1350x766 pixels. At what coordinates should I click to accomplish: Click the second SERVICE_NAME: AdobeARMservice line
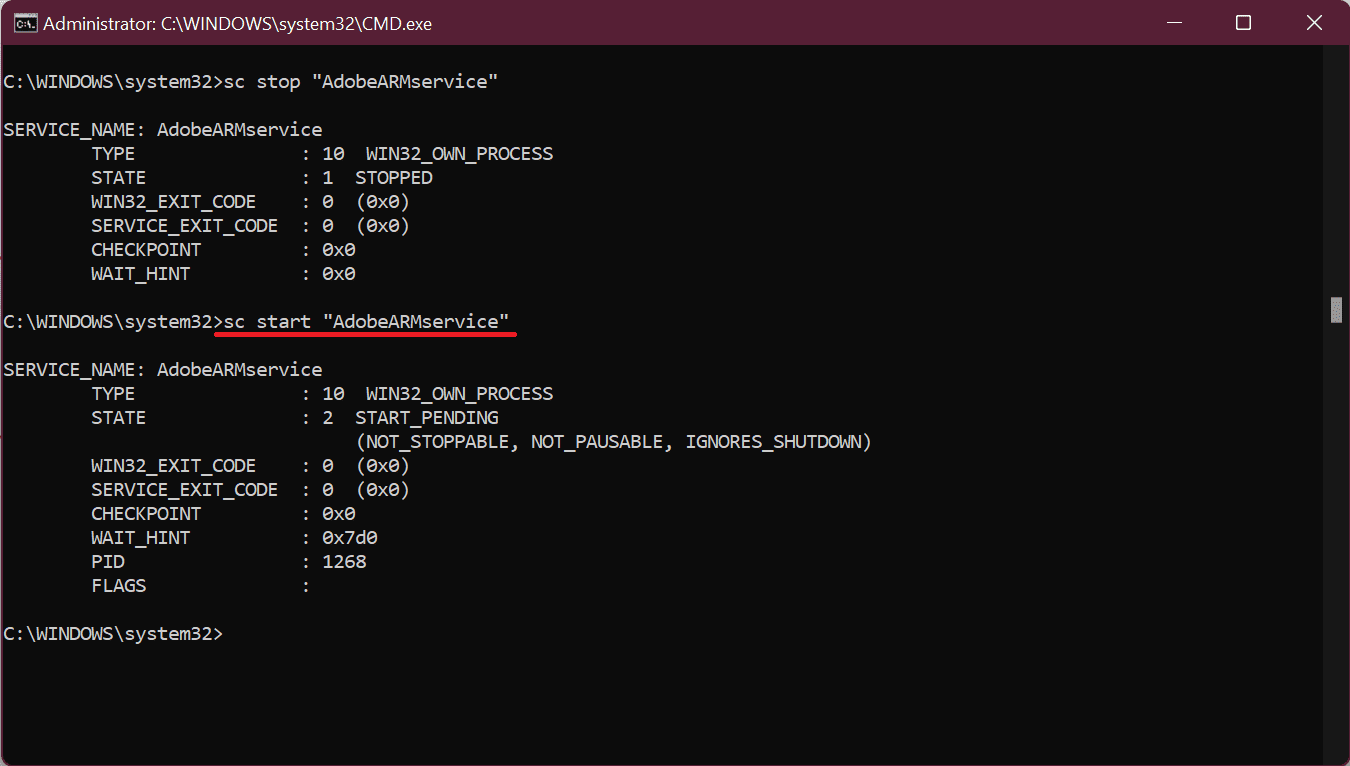click(163, 370)
